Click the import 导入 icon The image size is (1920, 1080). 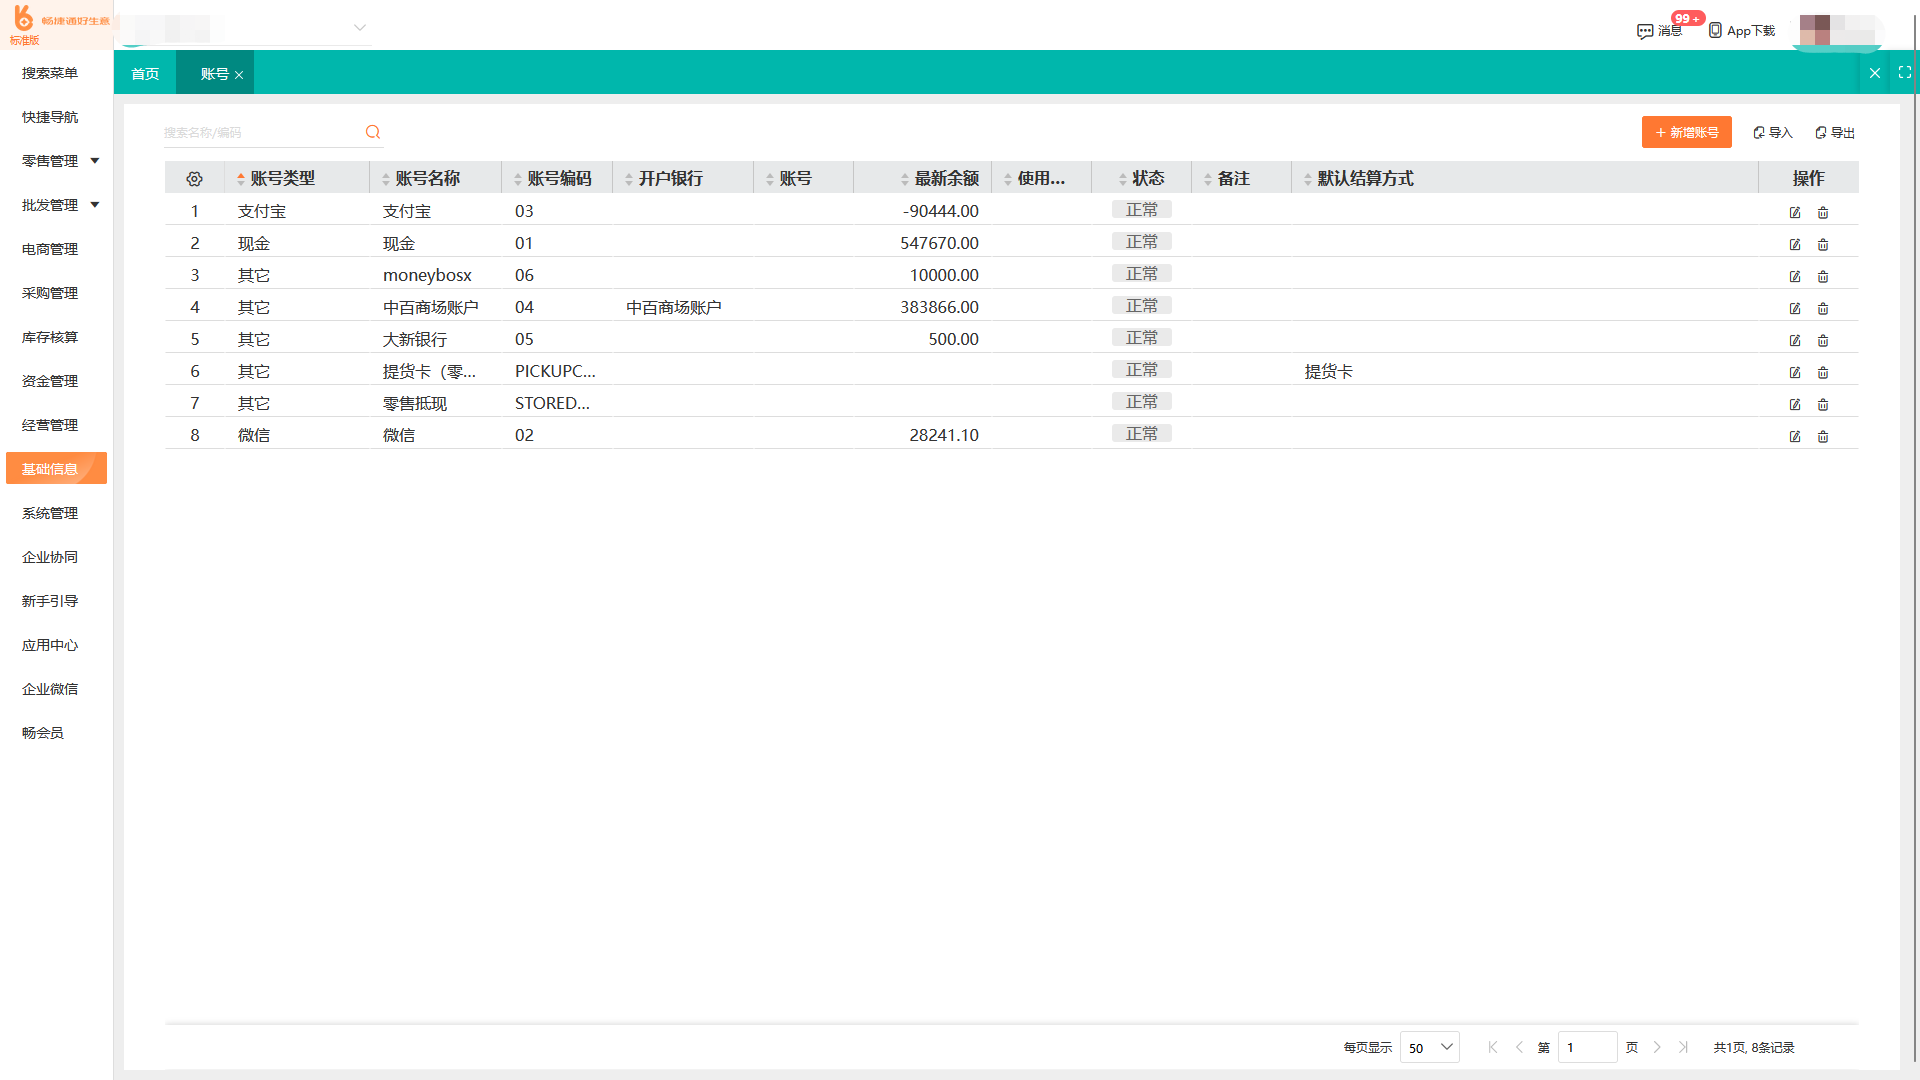(1776, 132)
